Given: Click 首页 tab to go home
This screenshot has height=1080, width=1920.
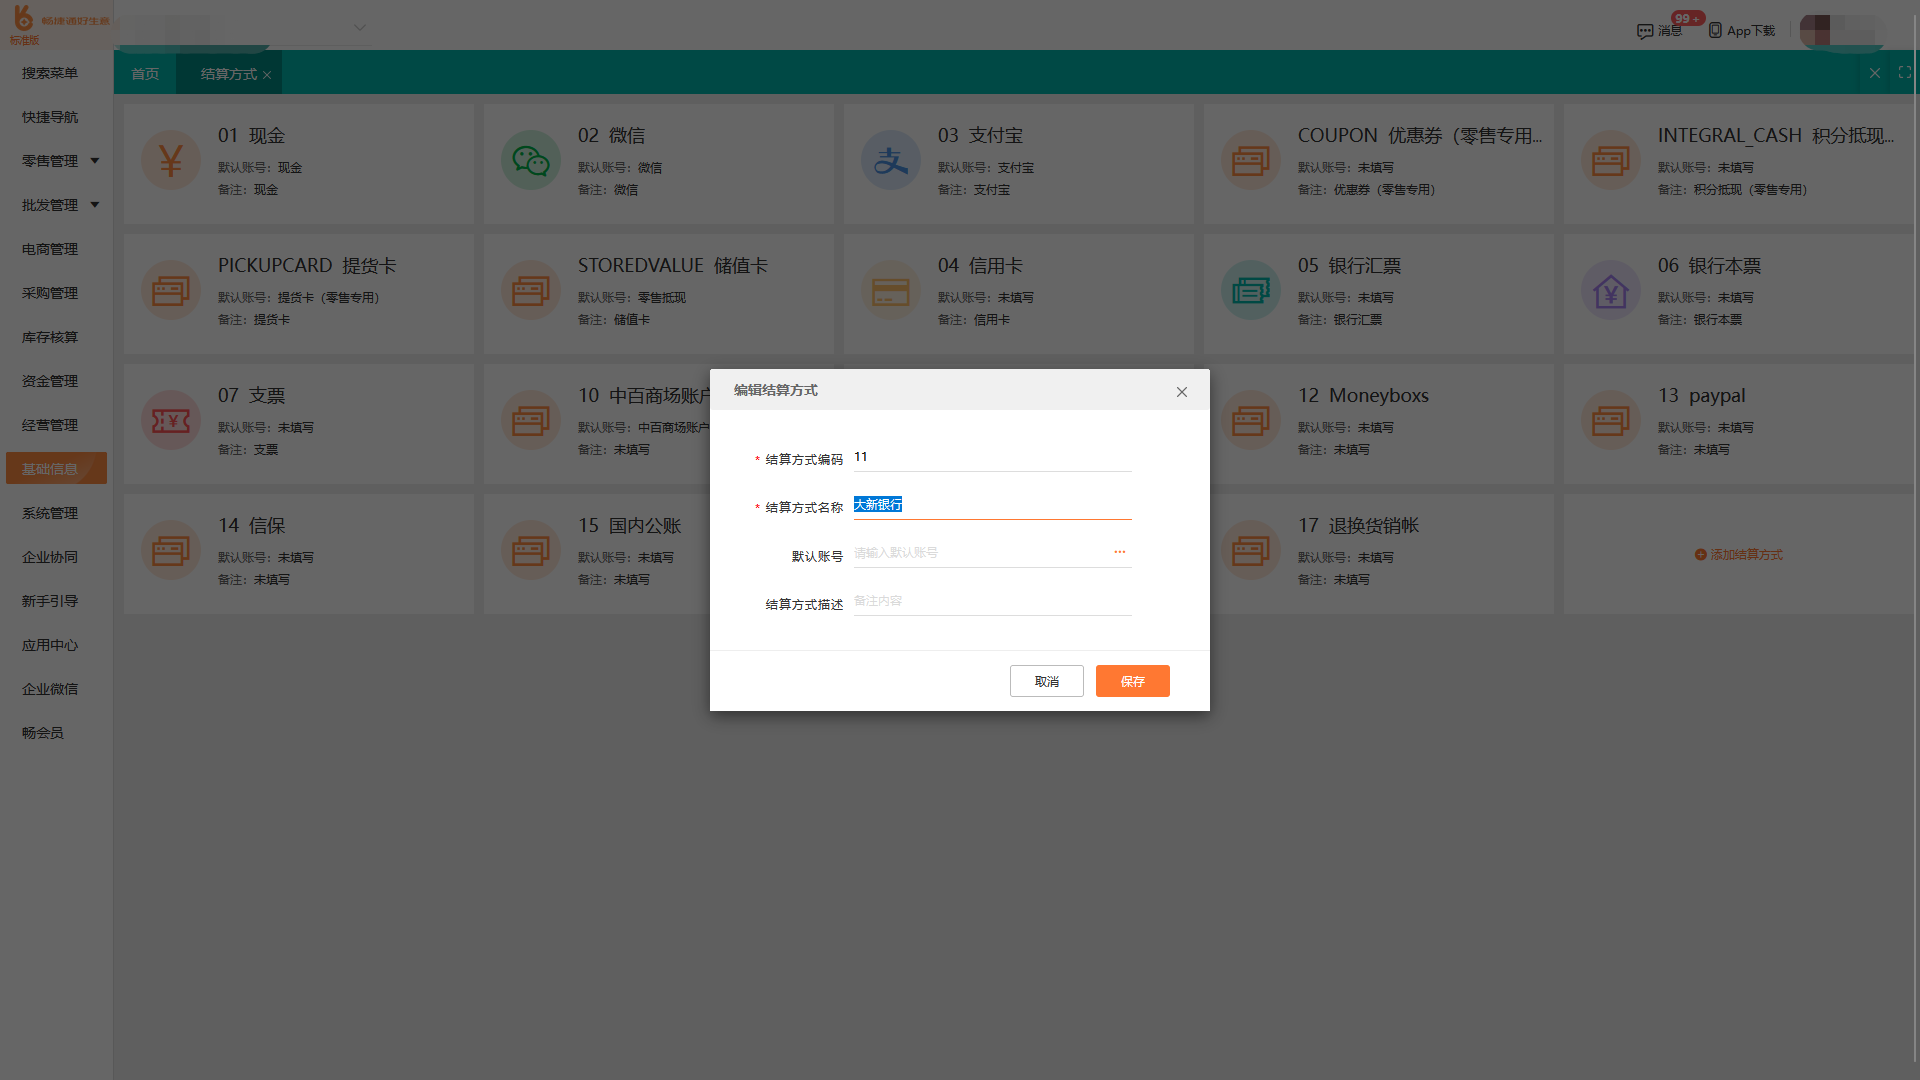Looking at the screenshot, I should [x=145, y=74].
